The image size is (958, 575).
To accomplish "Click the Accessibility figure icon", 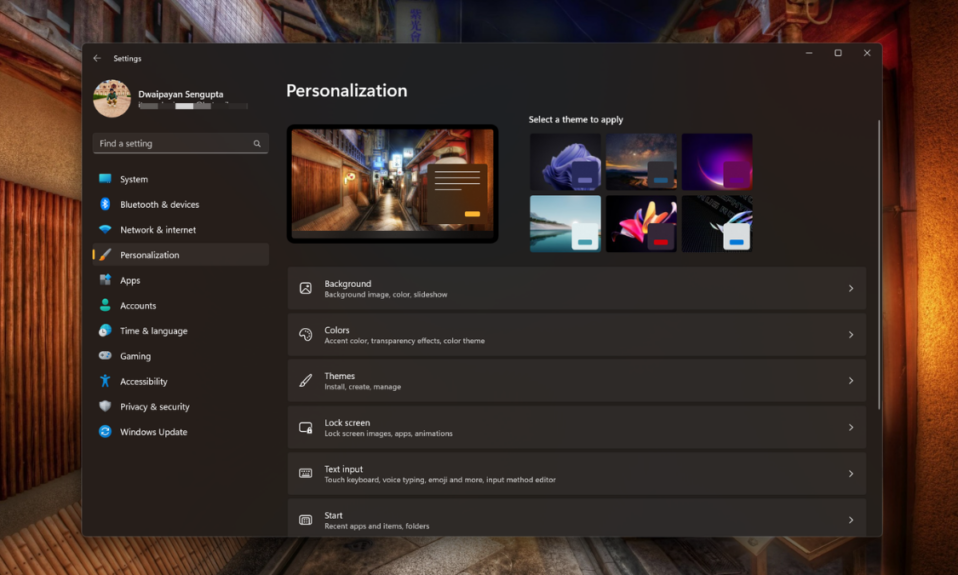I will 105,381.
